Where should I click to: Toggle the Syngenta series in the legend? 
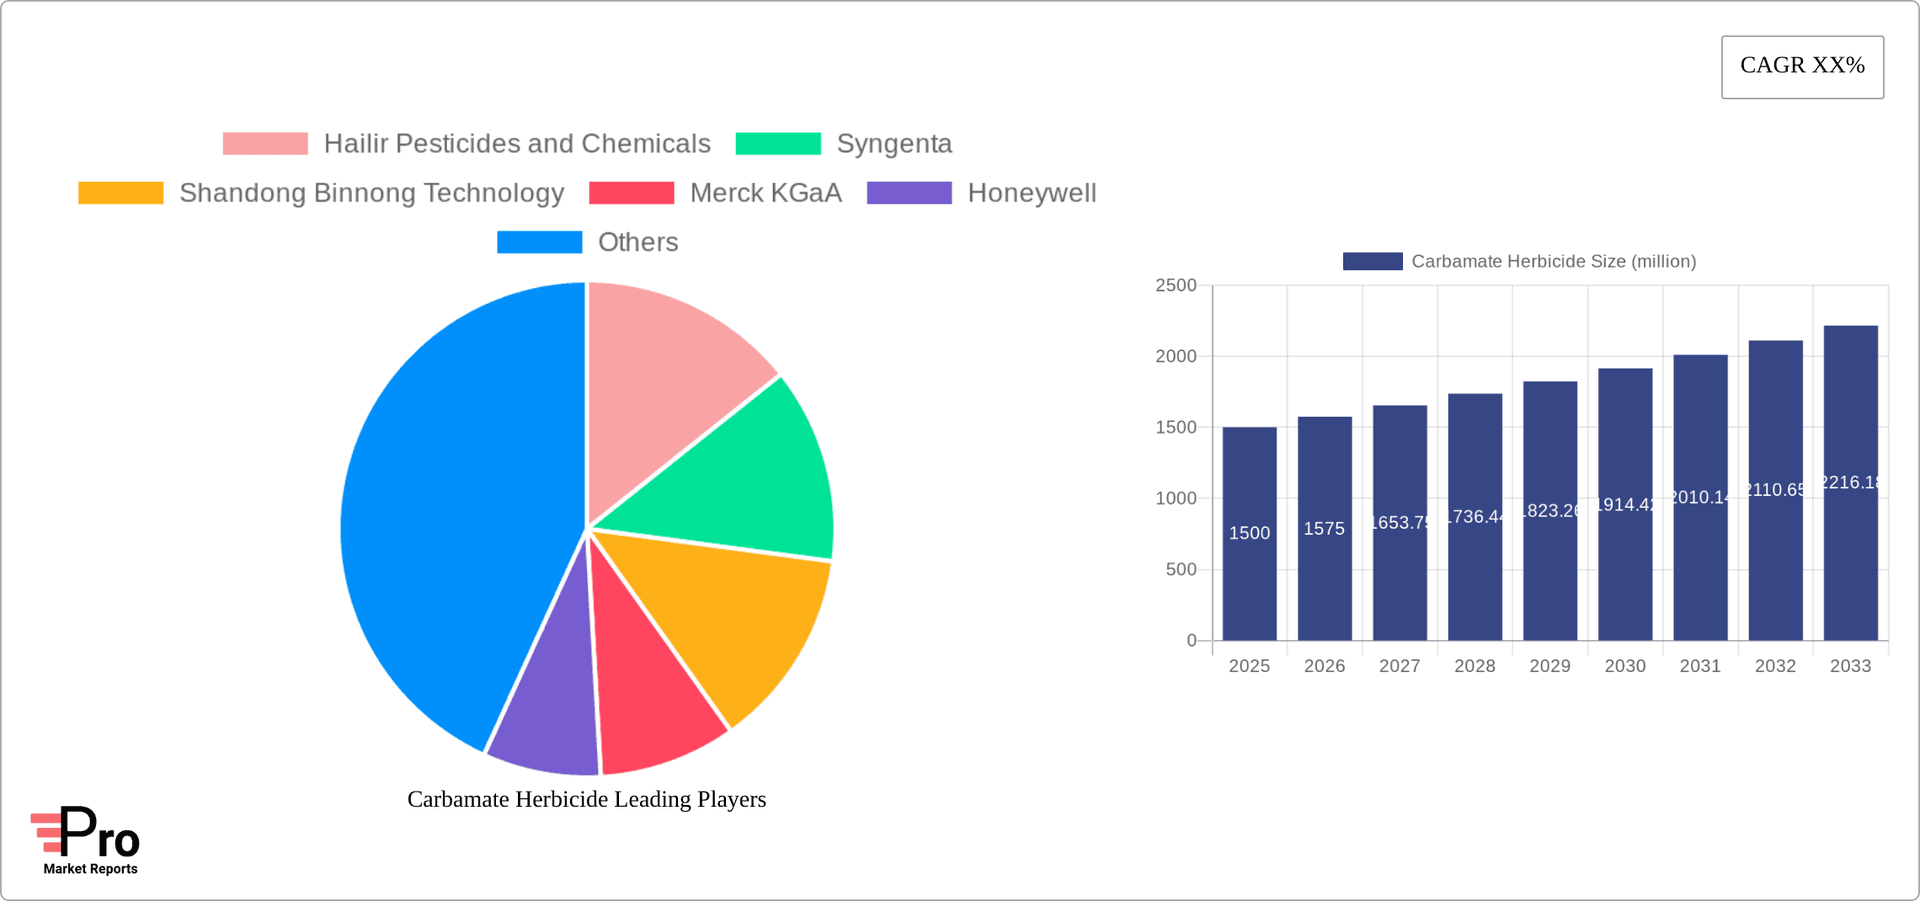click(894, 143)
